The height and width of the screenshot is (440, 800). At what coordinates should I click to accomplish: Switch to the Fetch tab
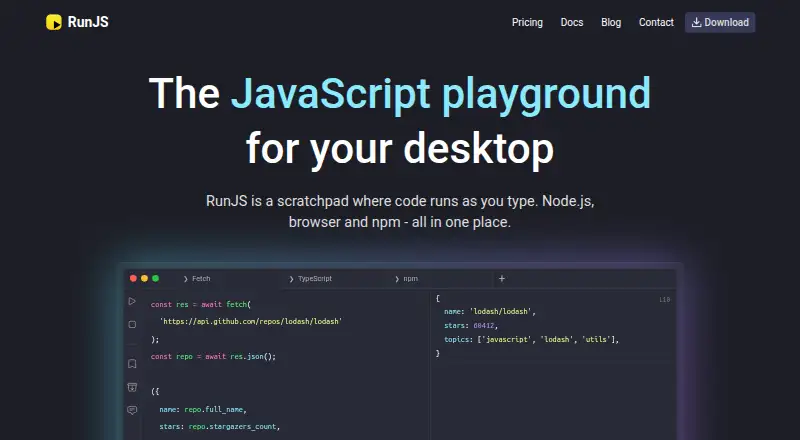197,279
